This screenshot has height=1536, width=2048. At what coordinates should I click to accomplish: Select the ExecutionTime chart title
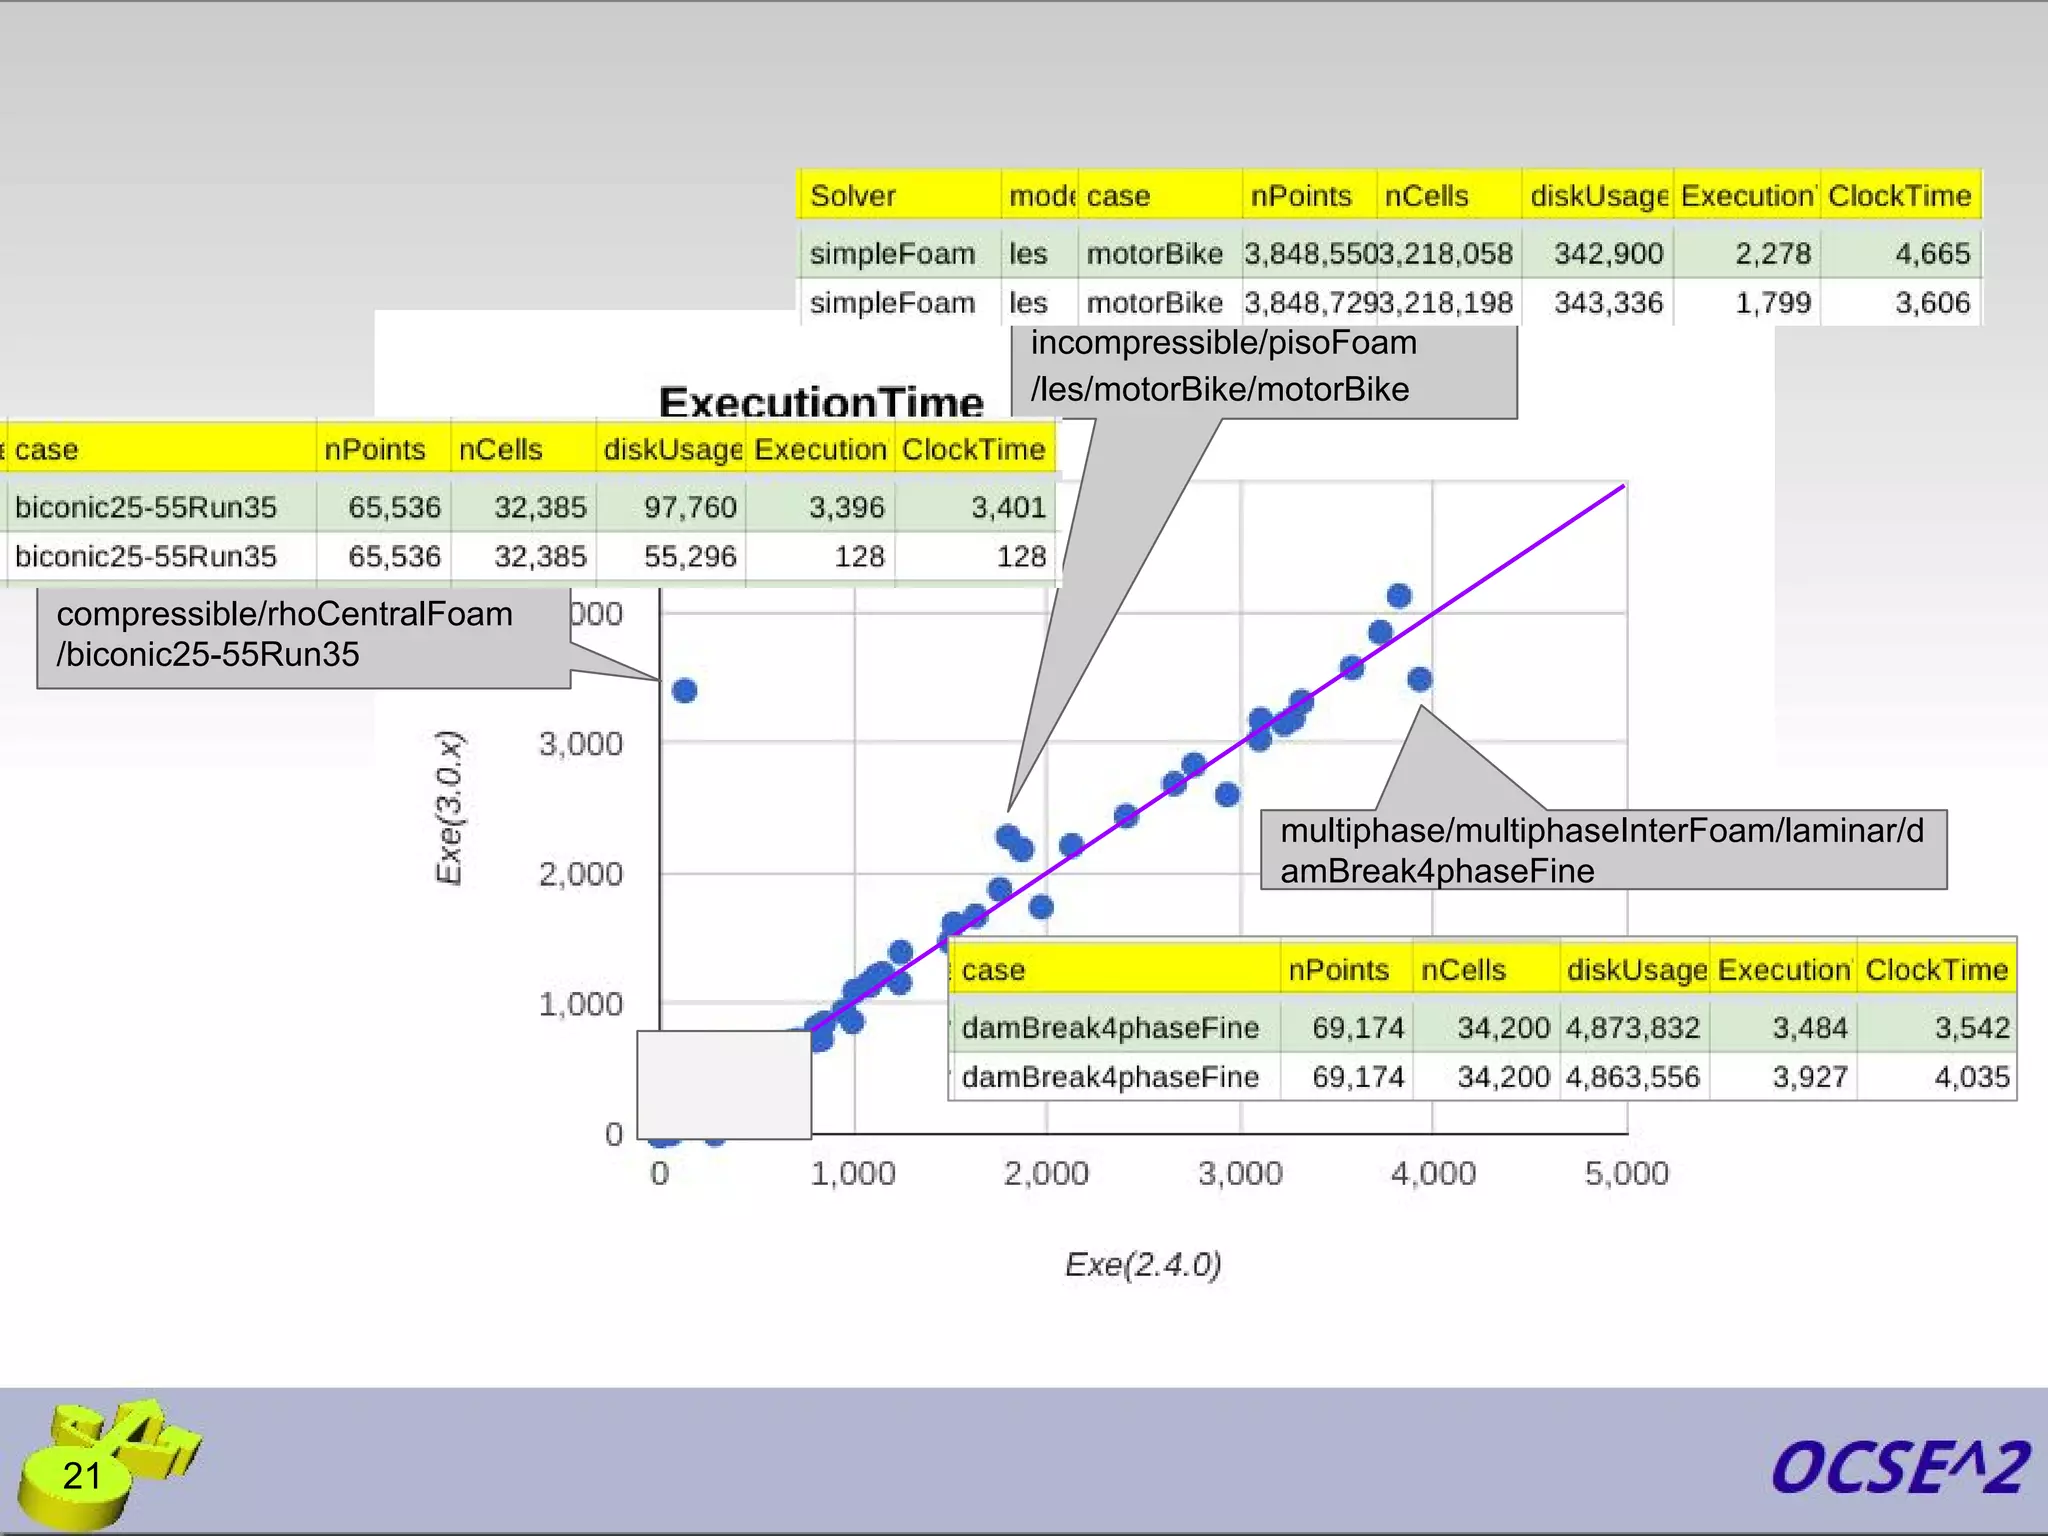[x=821, y=401]
